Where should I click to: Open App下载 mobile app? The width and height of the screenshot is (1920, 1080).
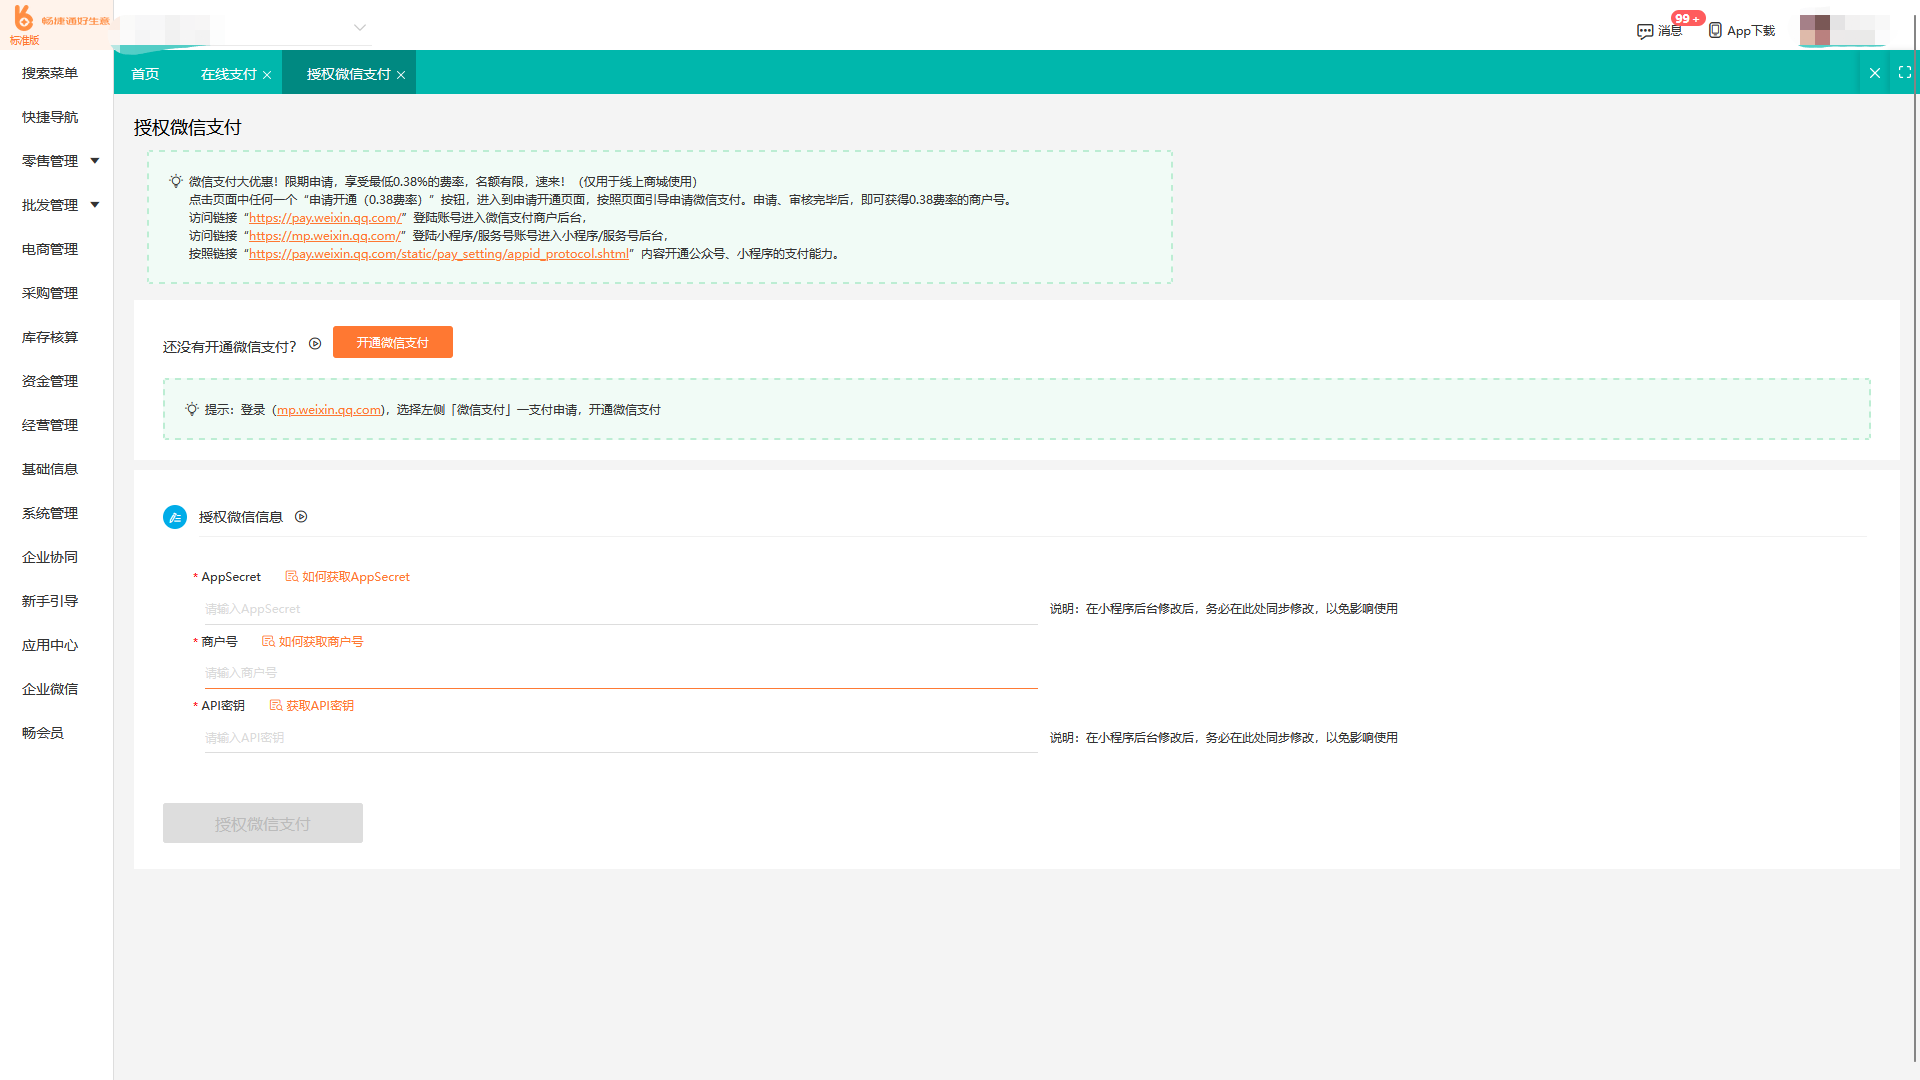(x=1743, y=29)
